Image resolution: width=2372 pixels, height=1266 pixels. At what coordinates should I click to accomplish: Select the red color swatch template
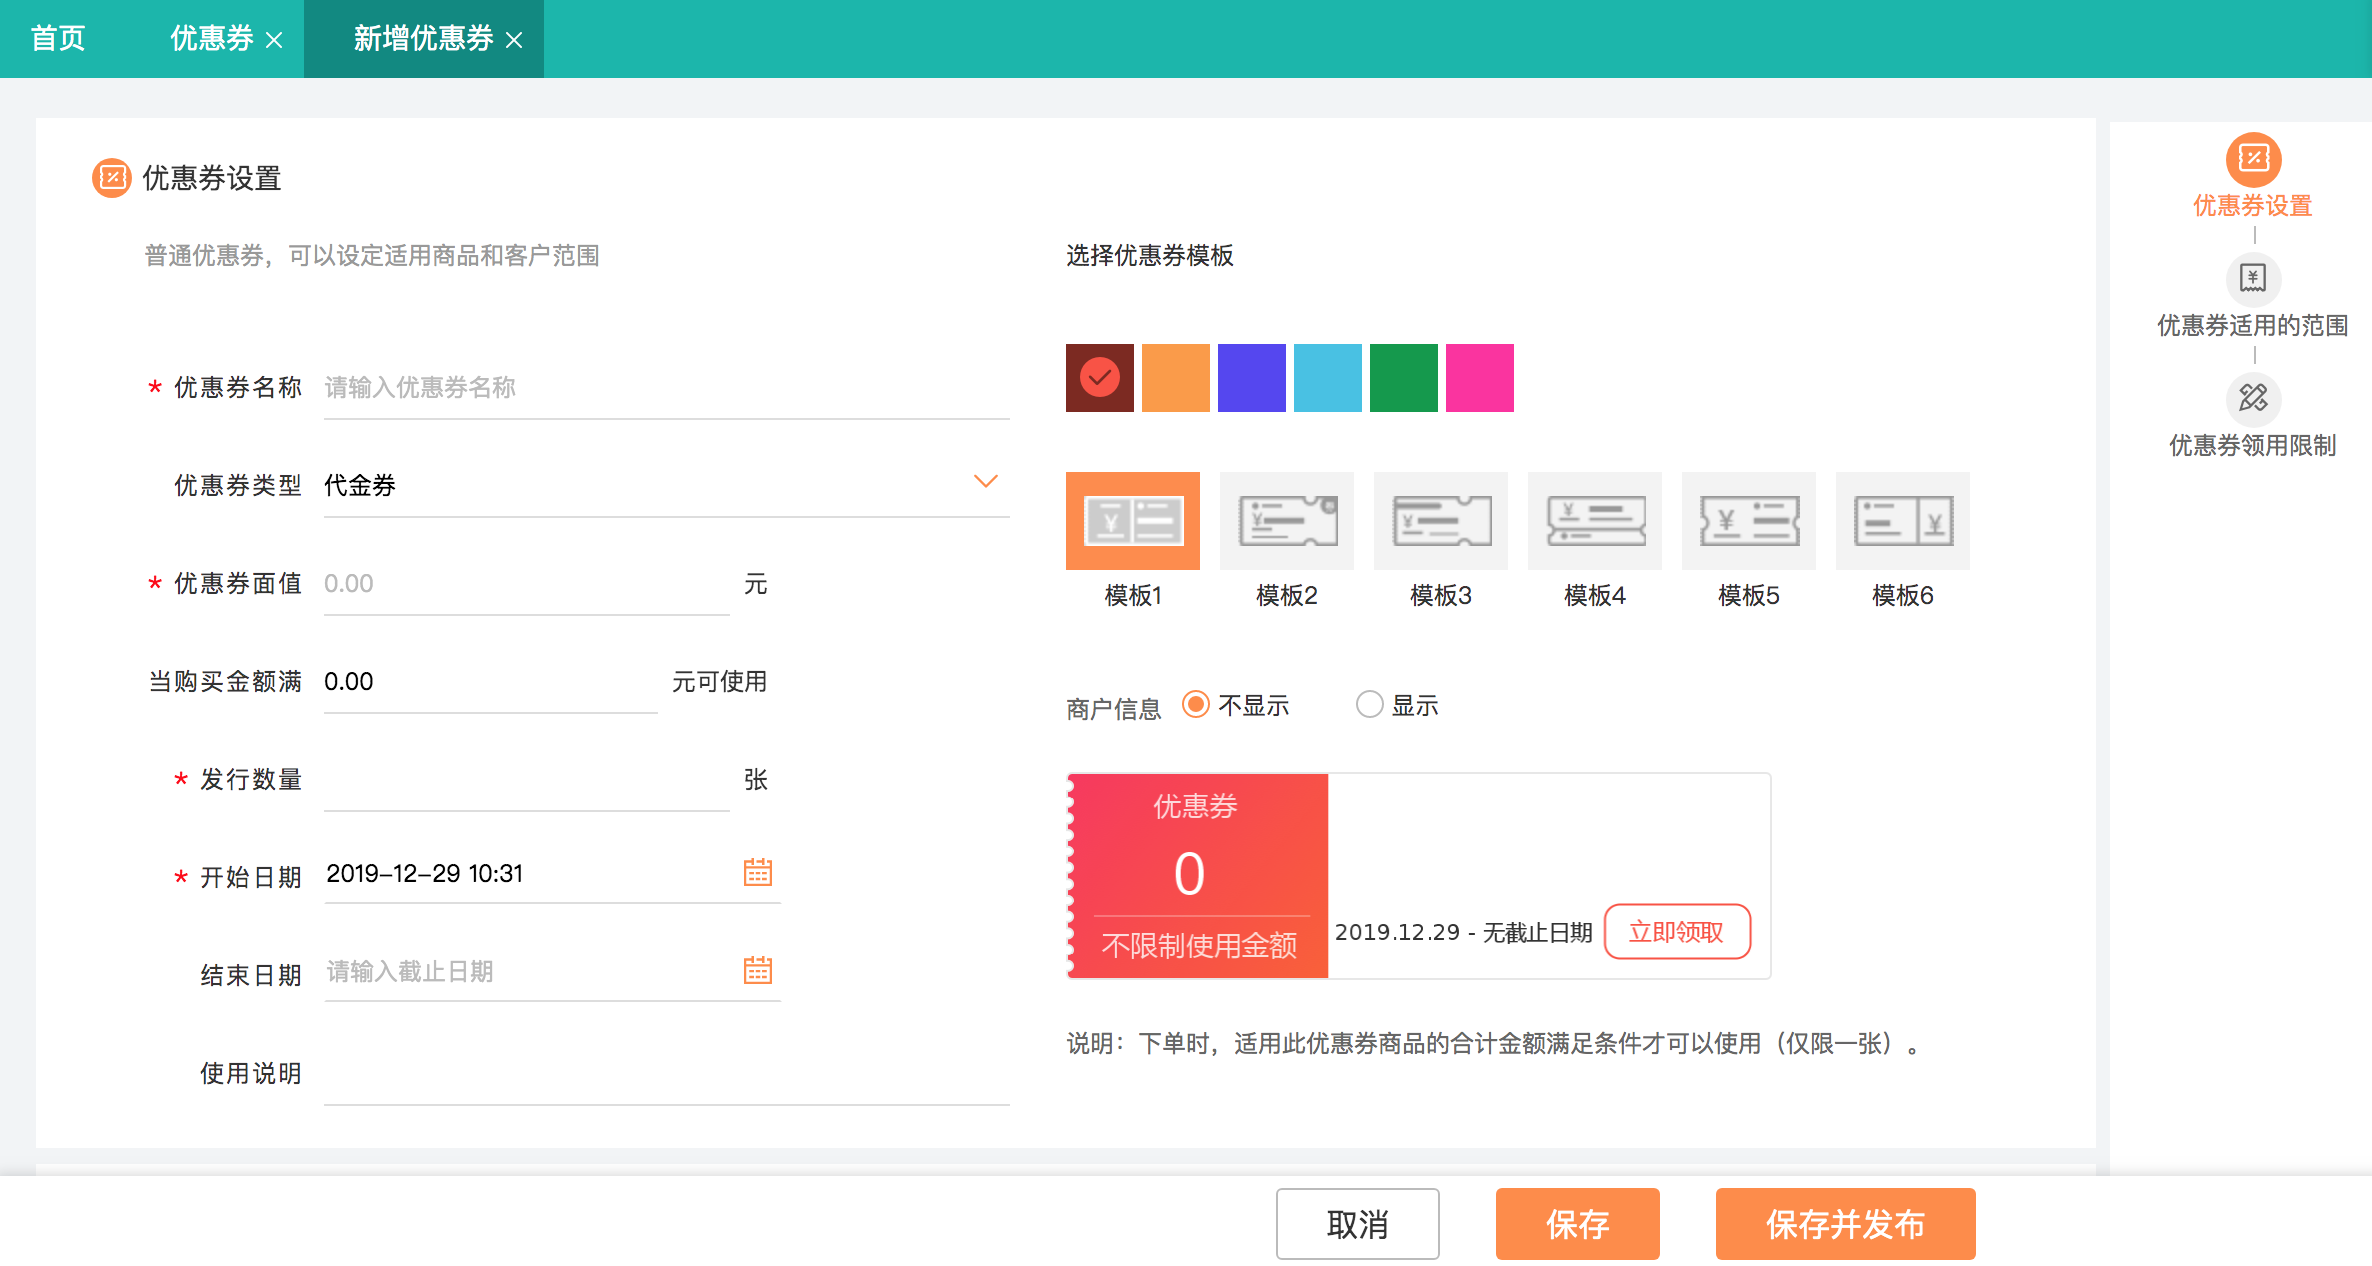1098,377
